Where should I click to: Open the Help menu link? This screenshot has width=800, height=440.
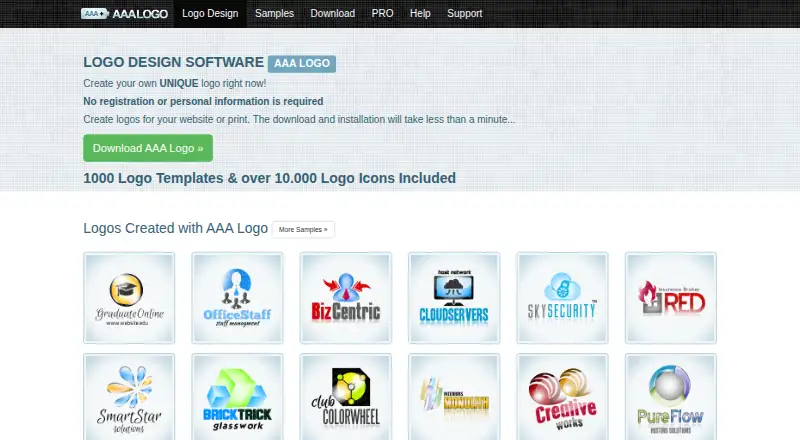click(420, 14)
